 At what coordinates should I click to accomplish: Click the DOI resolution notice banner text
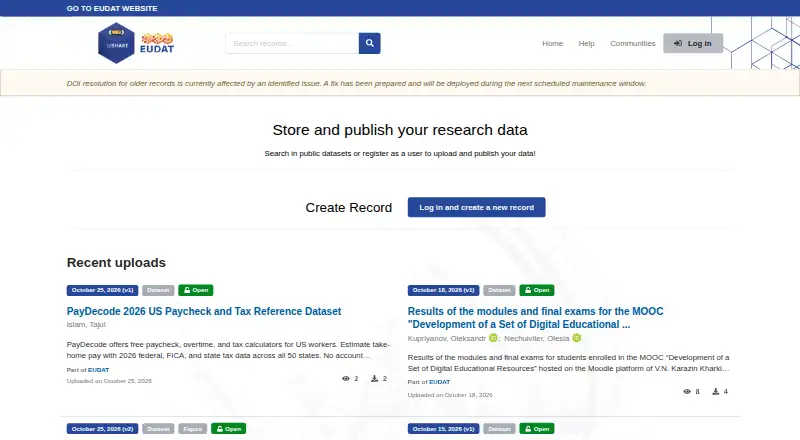356,83
